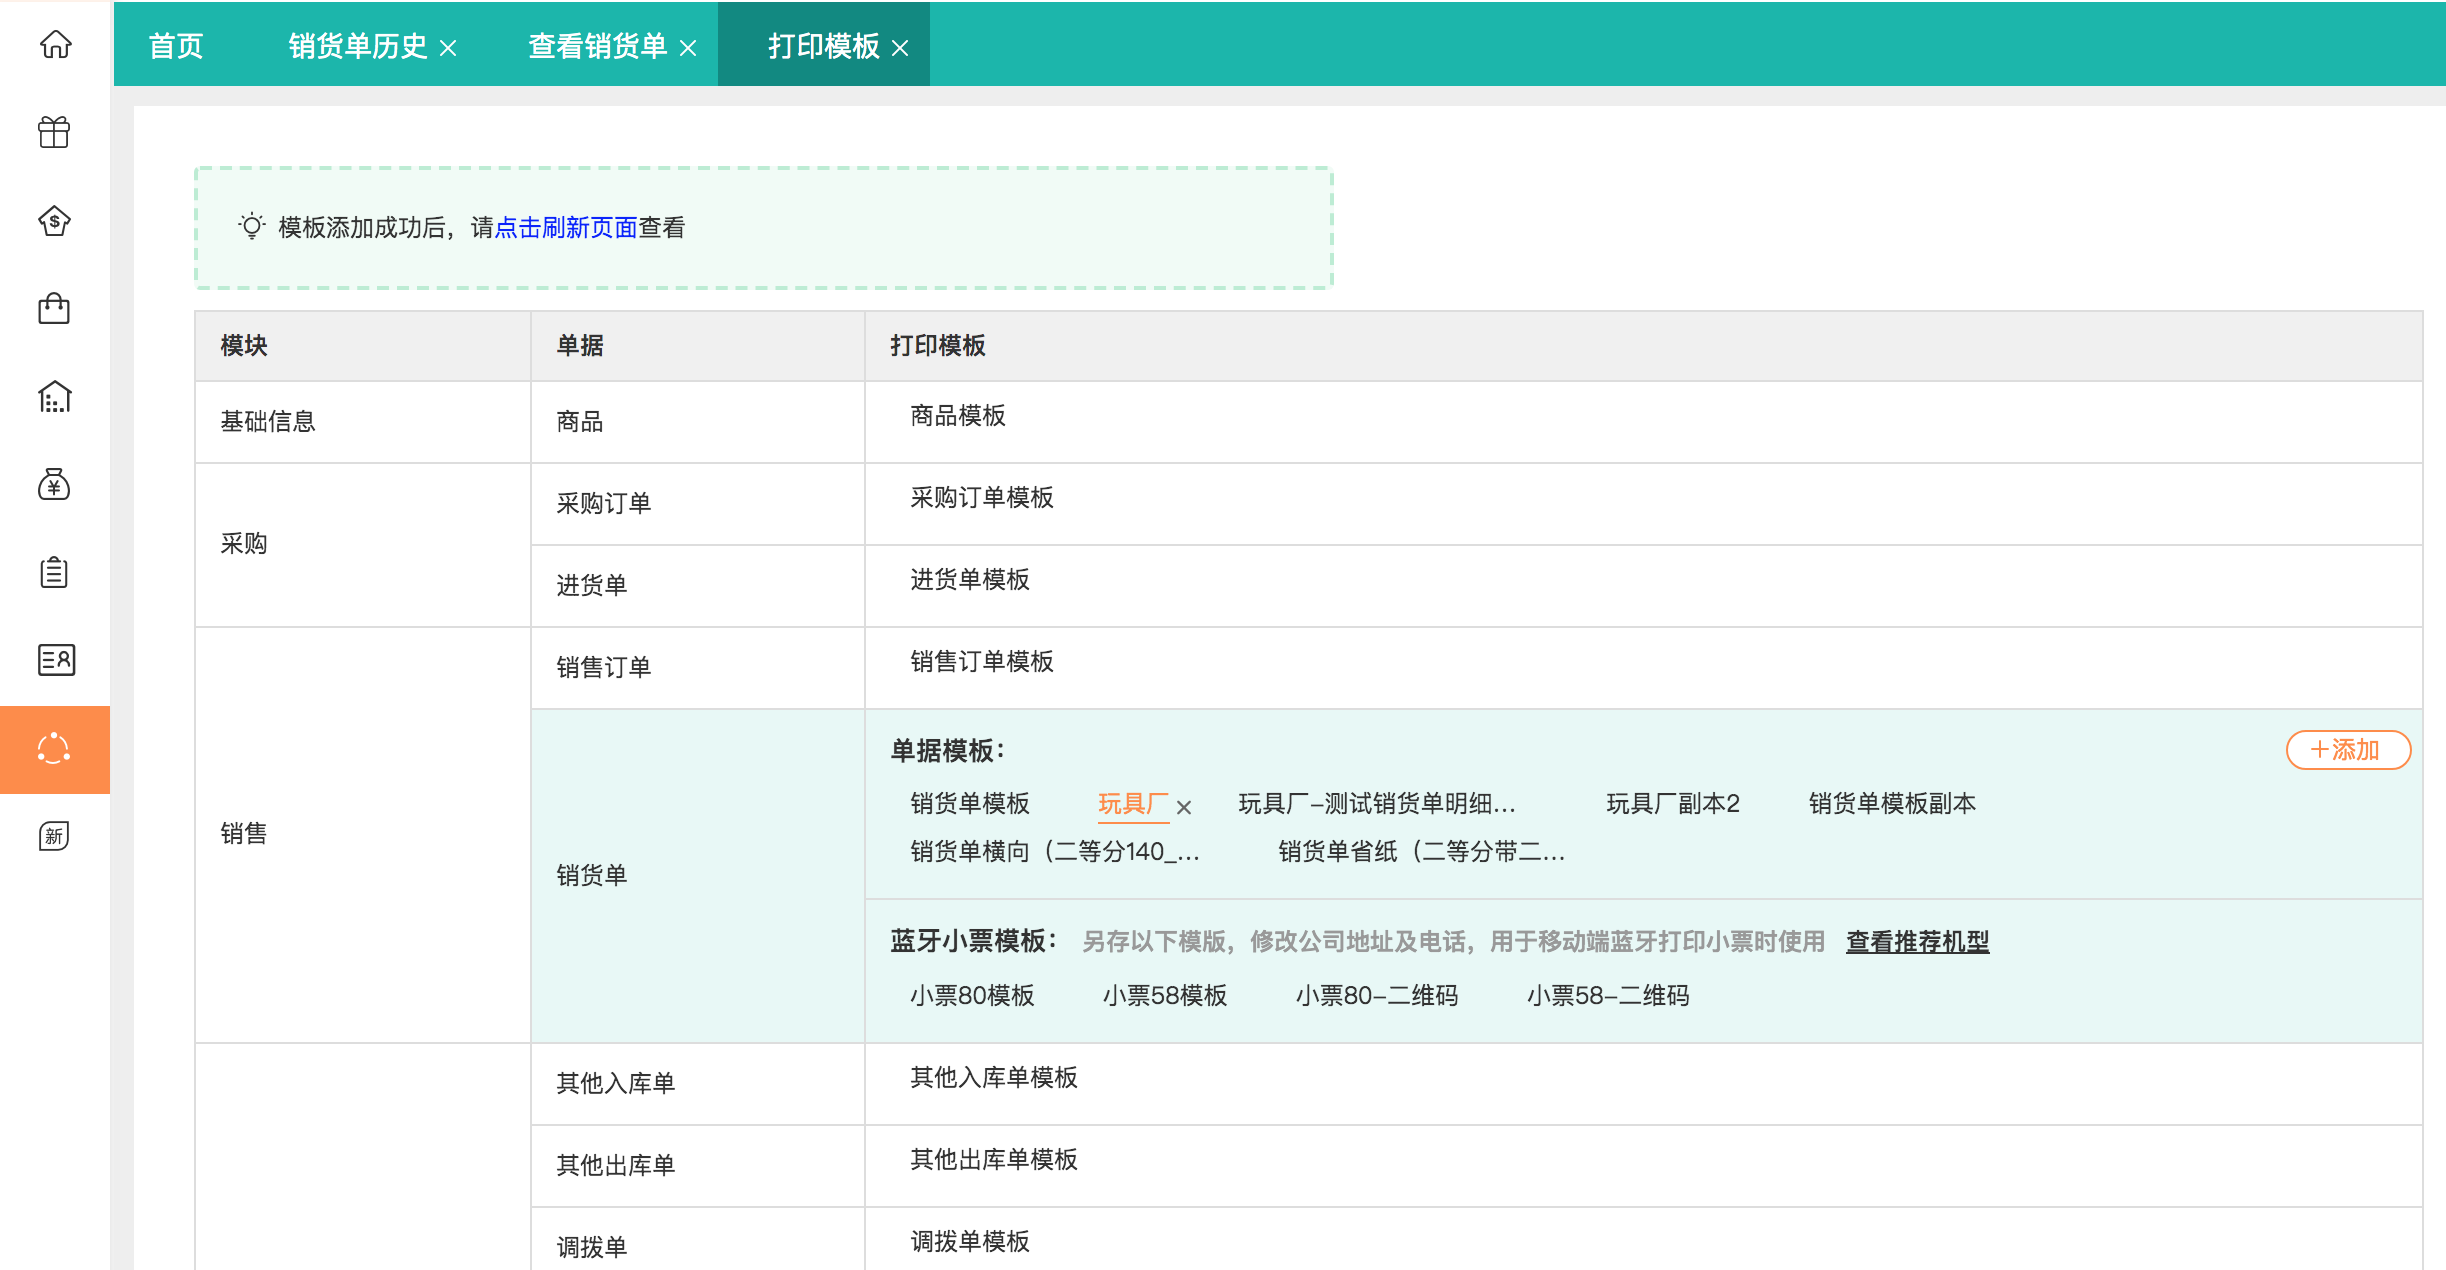Click the shopping bag icon in sidebar
The width and height of the screenshot is (2446, 1270).
coord(55,307)
